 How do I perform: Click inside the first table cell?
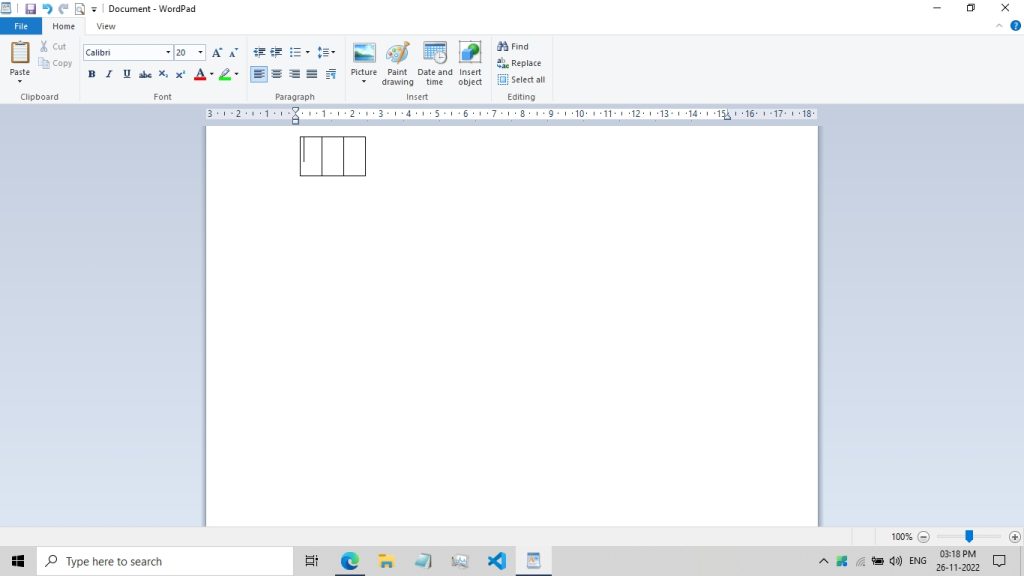(311, 156)
